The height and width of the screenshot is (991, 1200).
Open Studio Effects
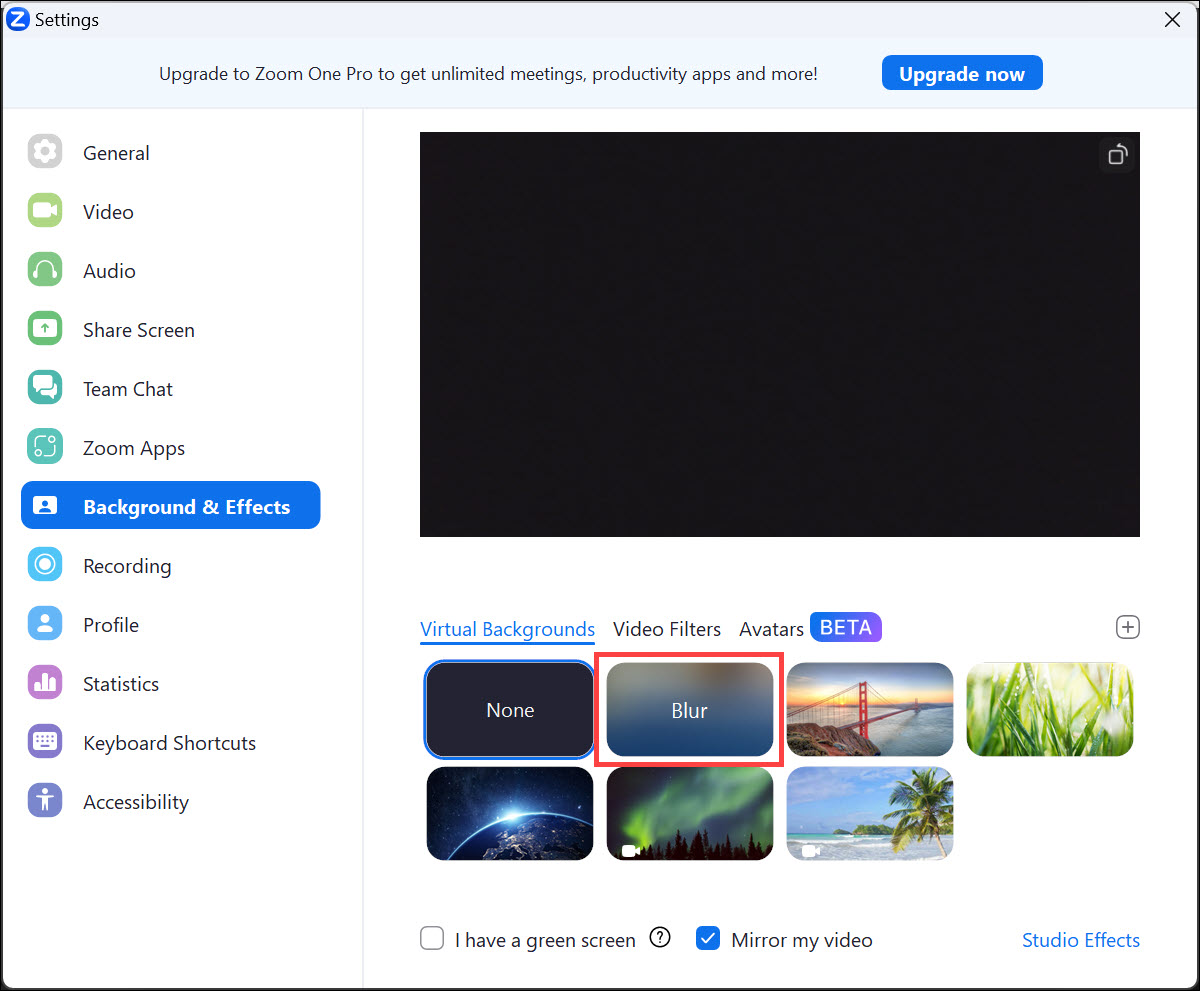[x=1080, y=940]
